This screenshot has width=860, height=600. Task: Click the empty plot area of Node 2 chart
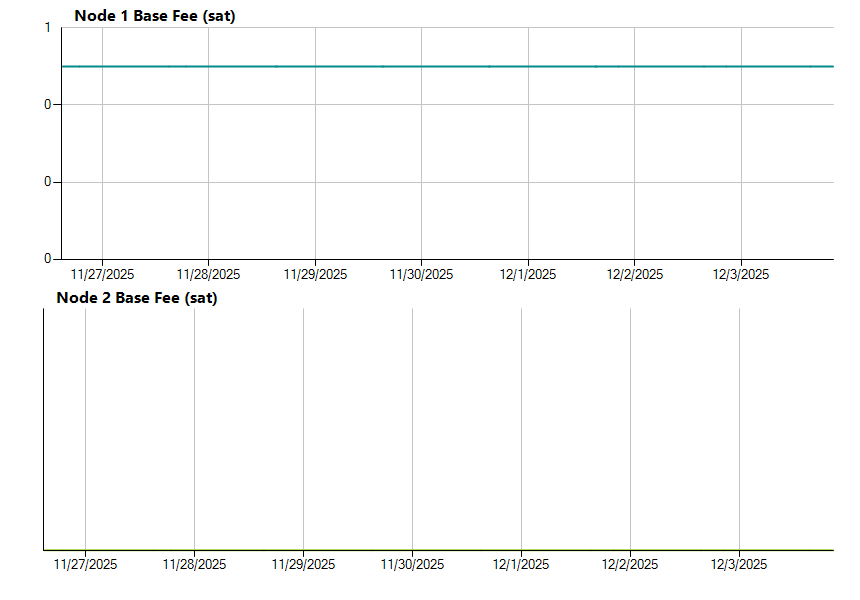438,428
